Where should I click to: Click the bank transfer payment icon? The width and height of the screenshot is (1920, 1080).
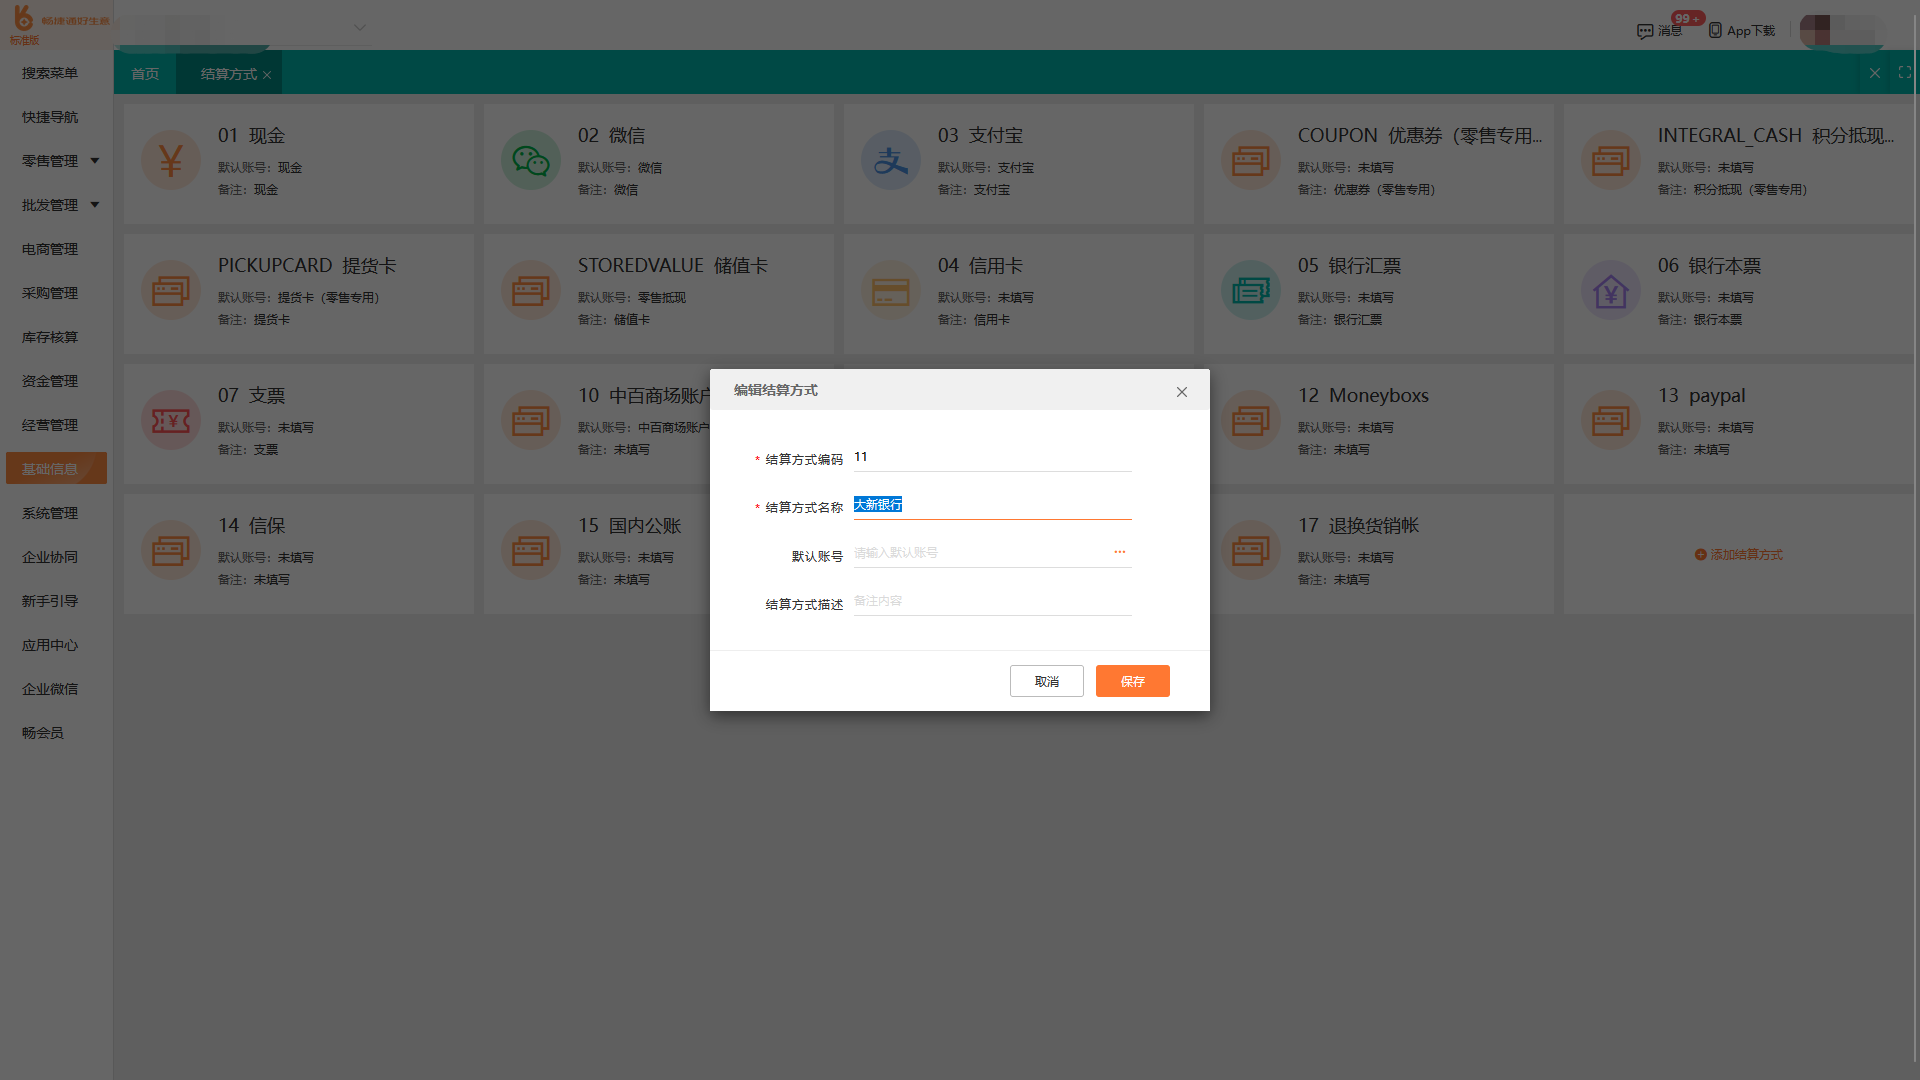click(x=1250, y=289)
